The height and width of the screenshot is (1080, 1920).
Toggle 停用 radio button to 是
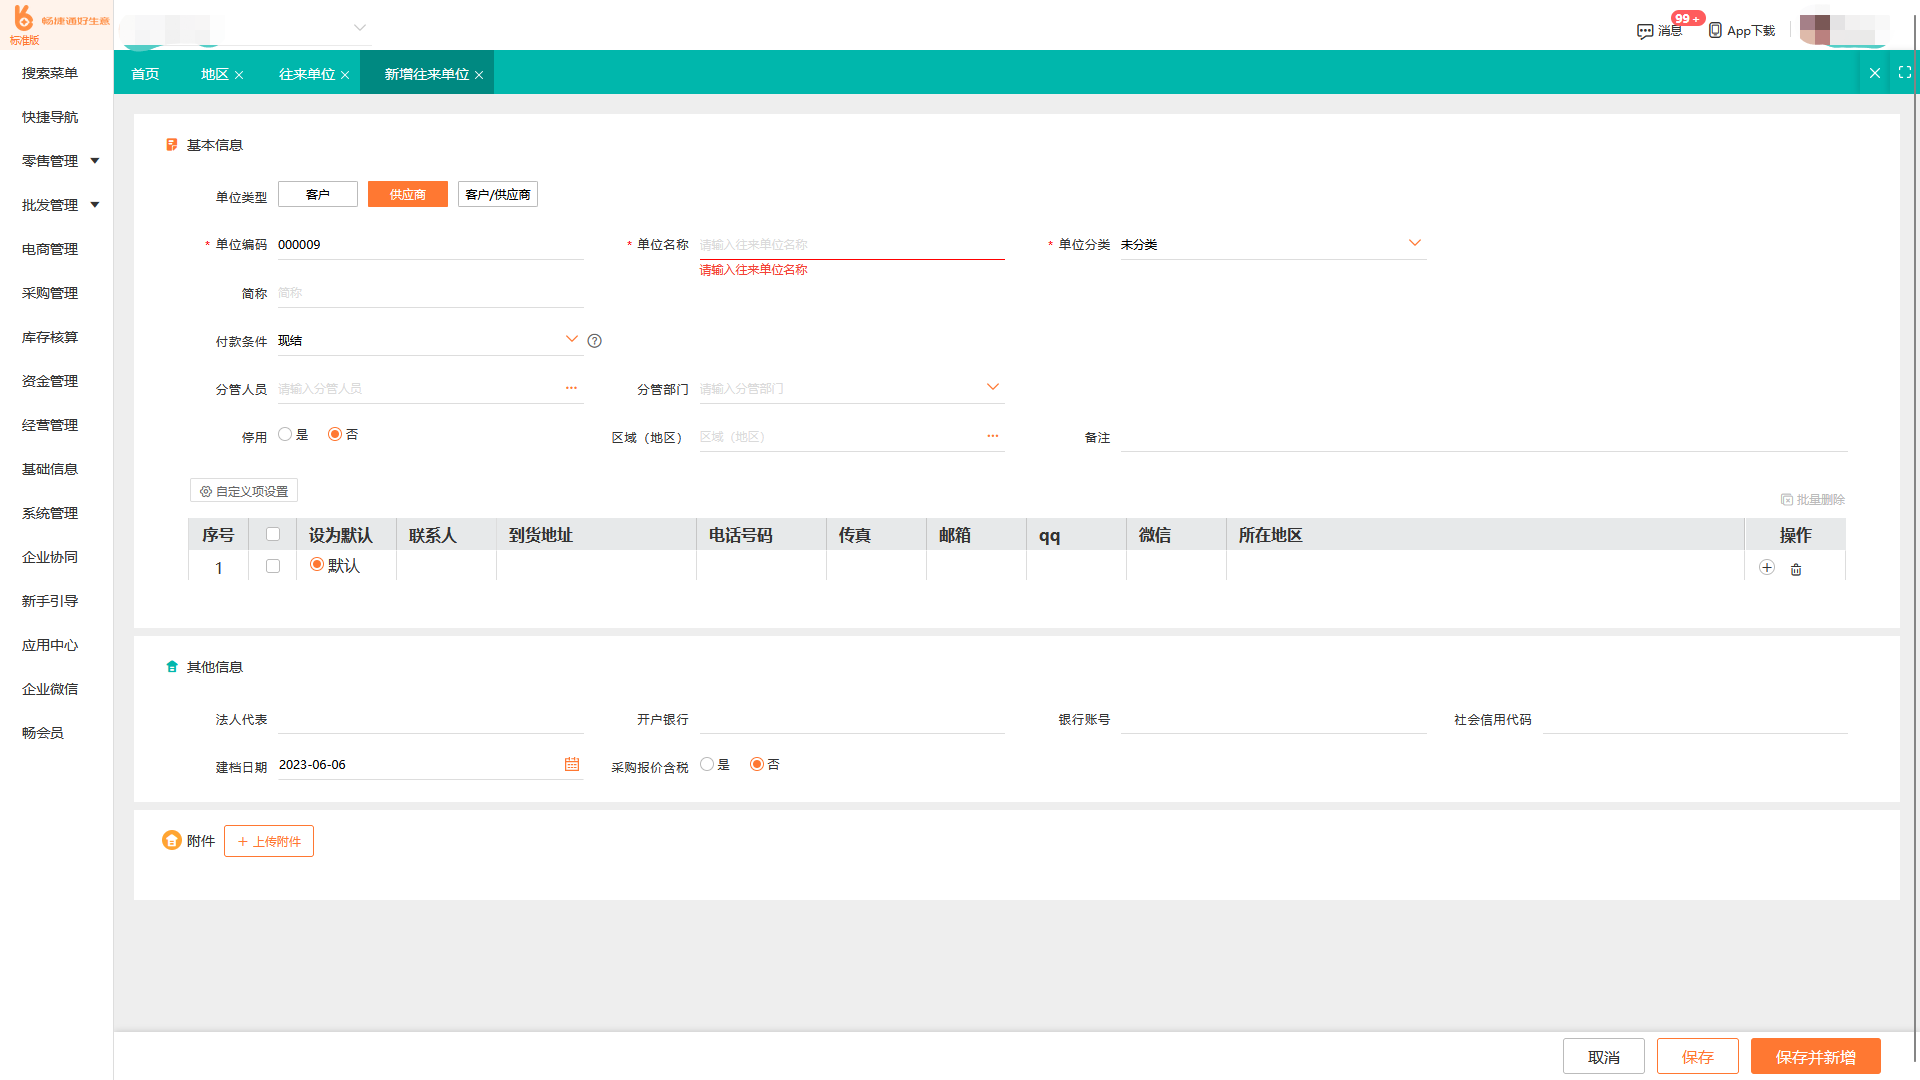click(285, 434)
